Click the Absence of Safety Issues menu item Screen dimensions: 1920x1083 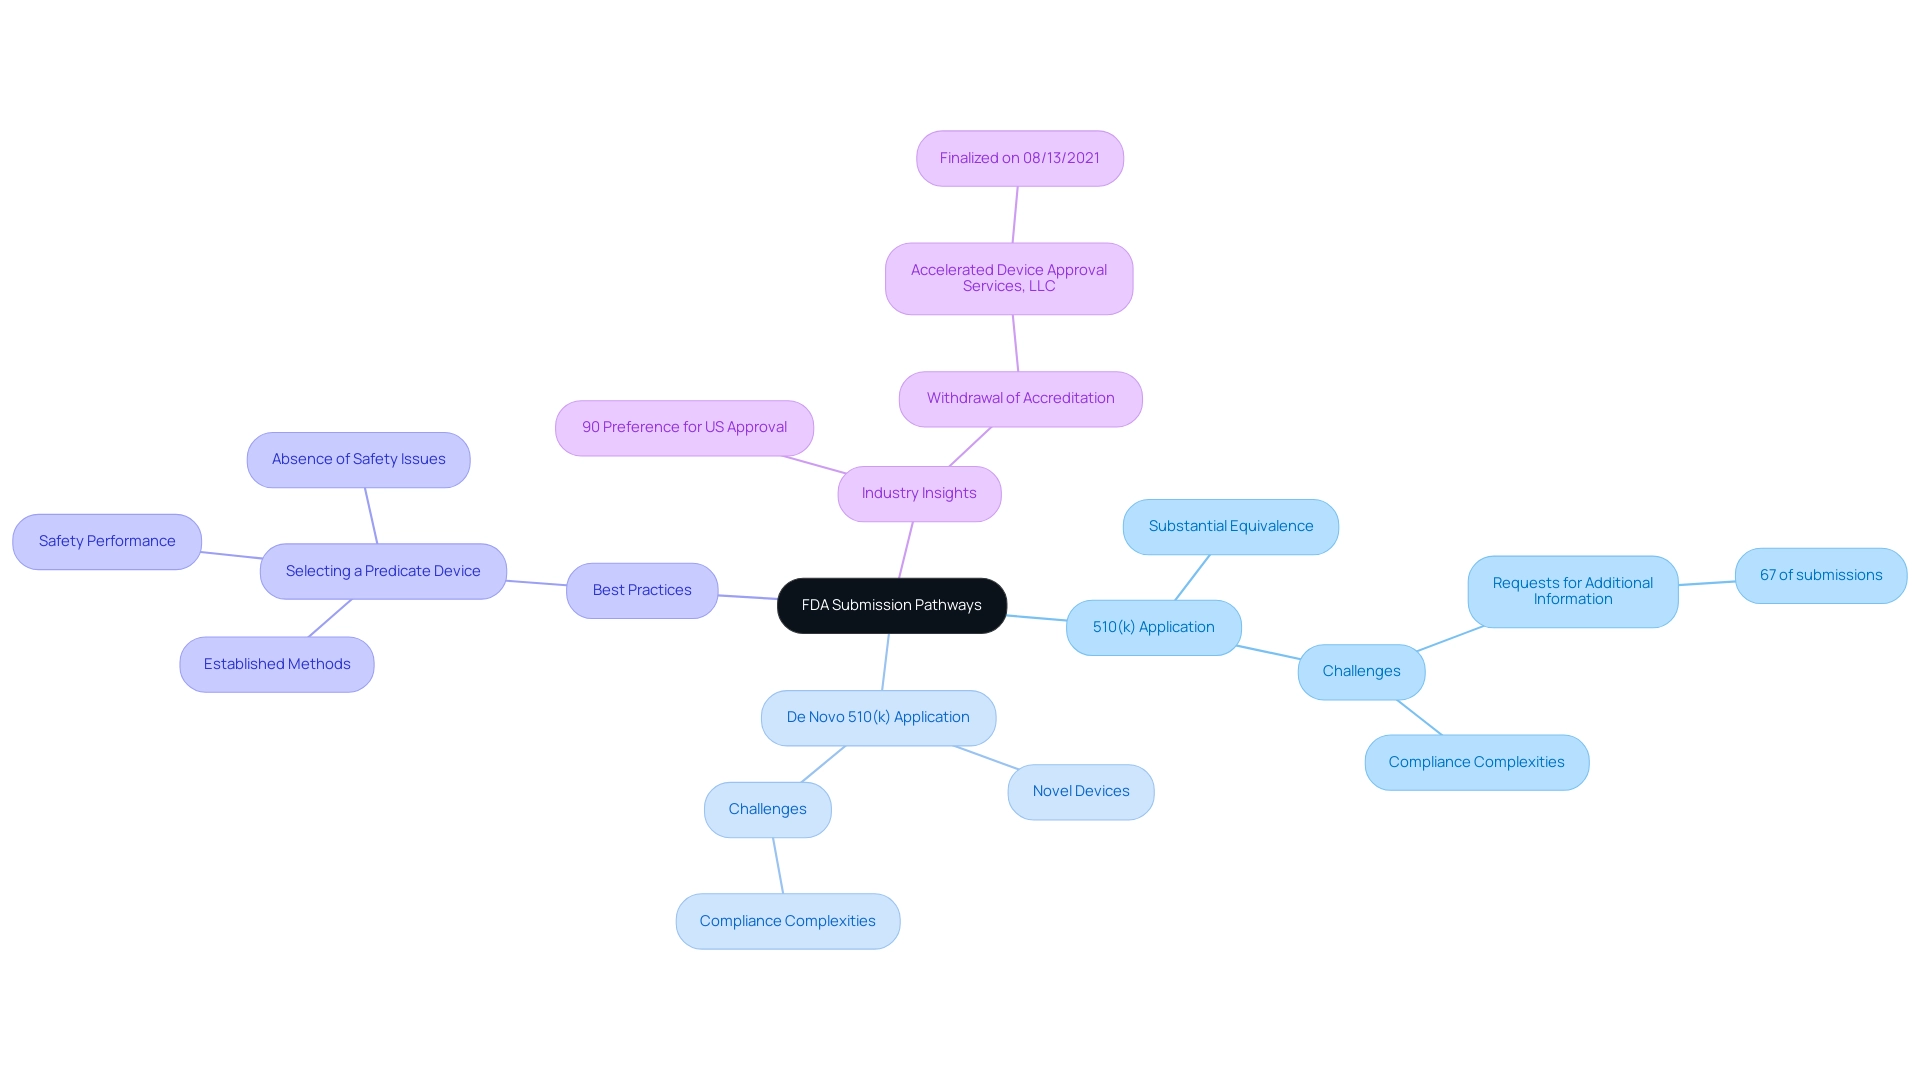coord(357,459)
